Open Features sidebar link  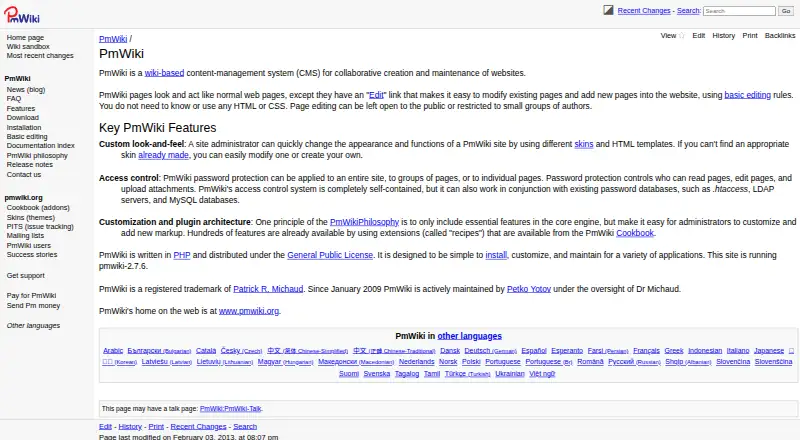tap(20, 109)
